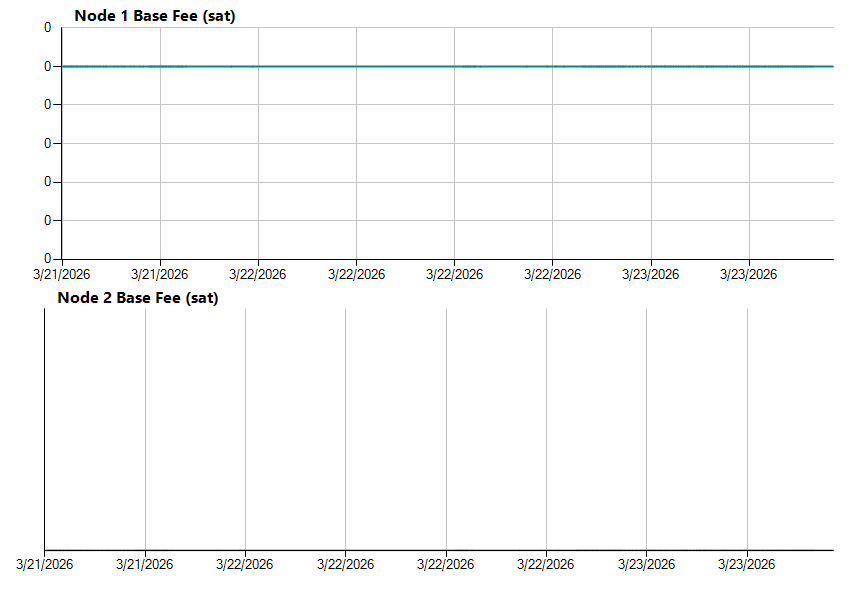Click the Node 2 chart's vertical y-axis line

click(44, 430)
